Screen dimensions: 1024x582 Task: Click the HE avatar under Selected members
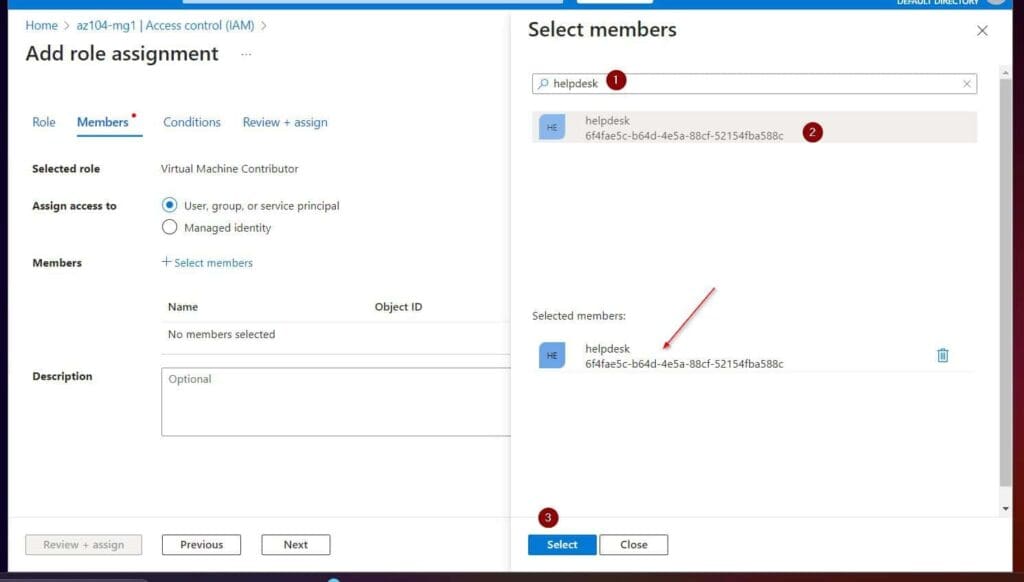[x=552, y=355]
